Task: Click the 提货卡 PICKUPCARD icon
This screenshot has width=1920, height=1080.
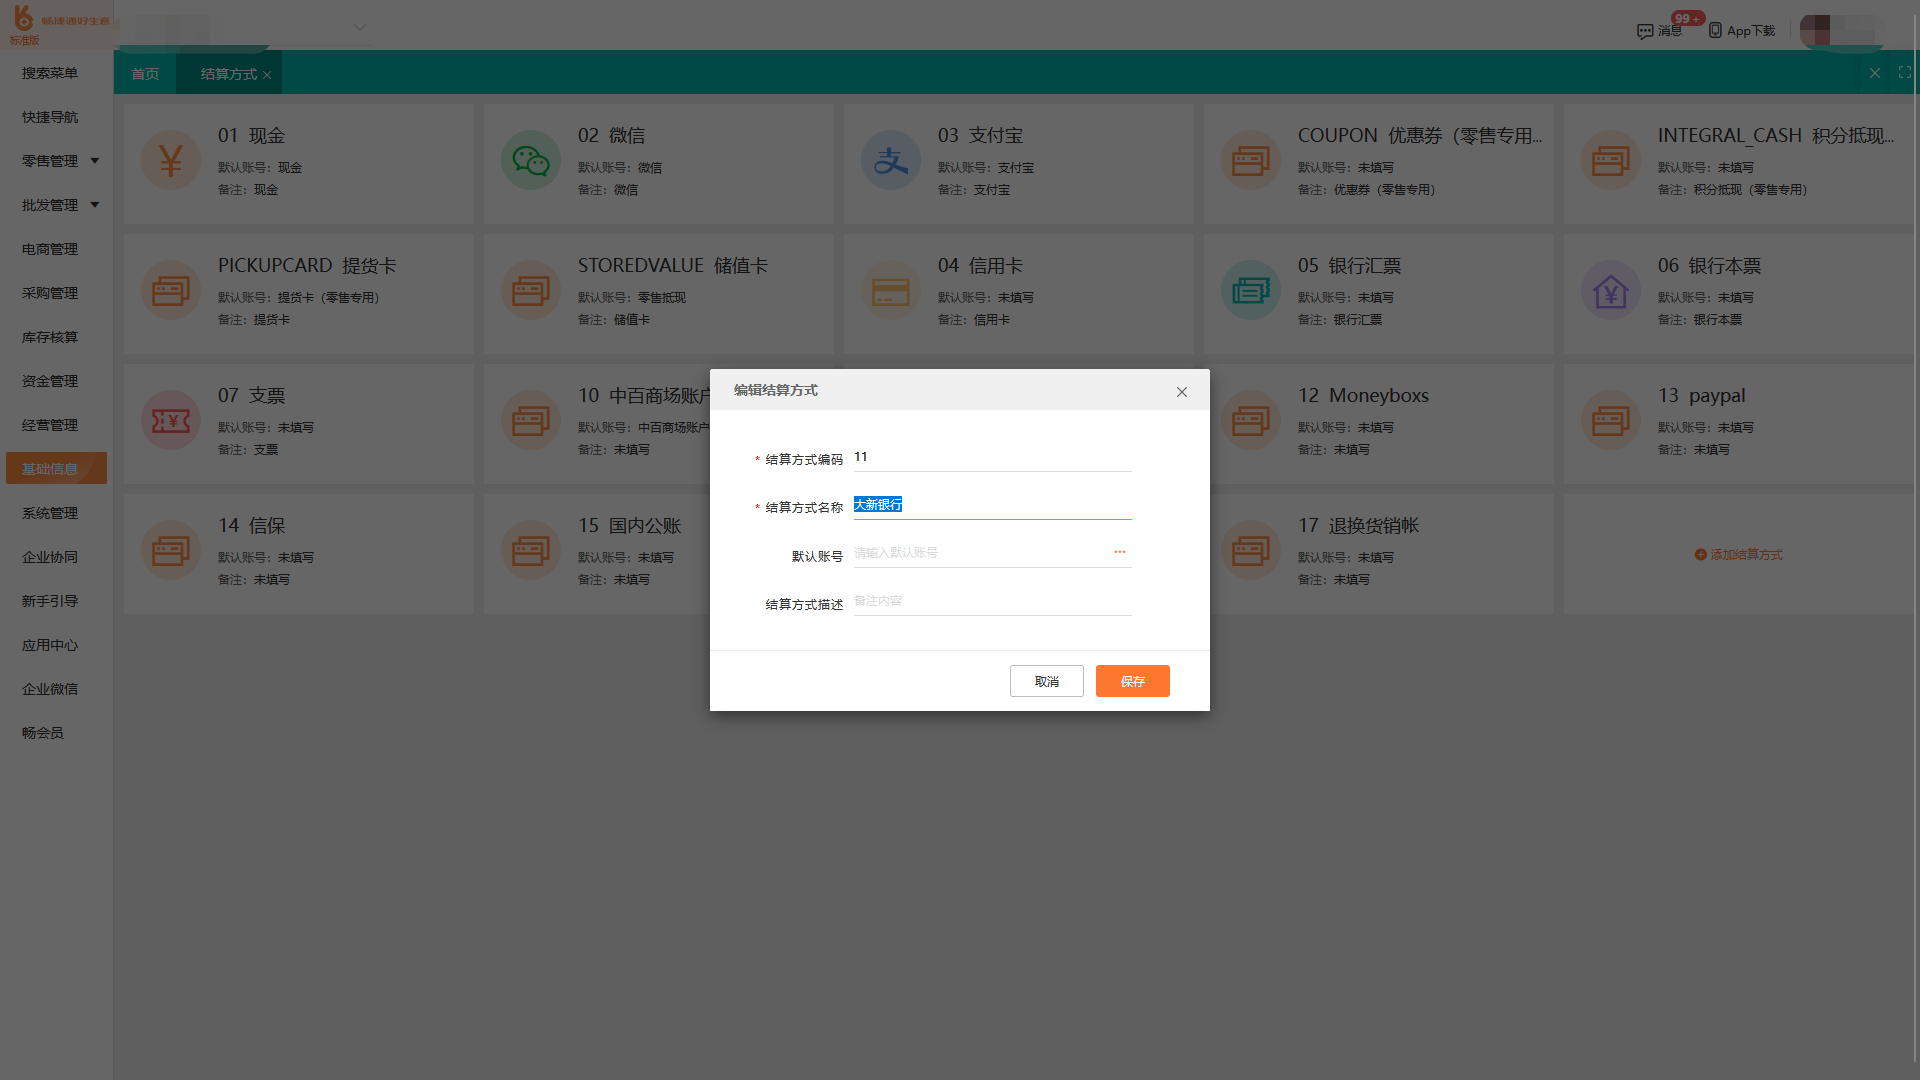Action: 167,290
